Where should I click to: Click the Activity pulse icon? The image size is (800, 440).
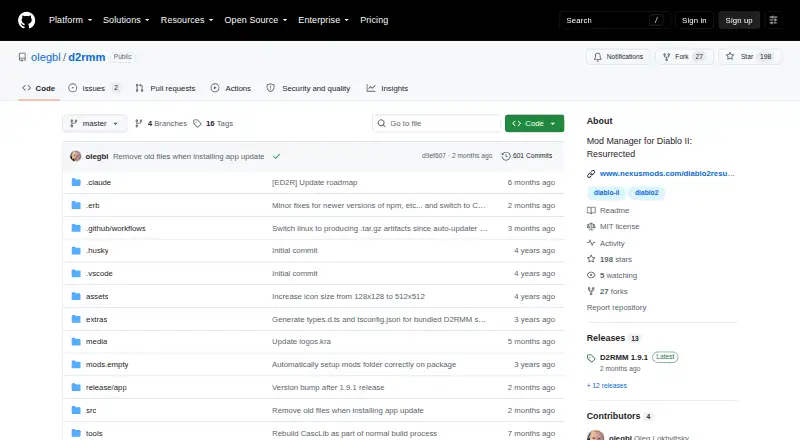[x=591, y=243]
